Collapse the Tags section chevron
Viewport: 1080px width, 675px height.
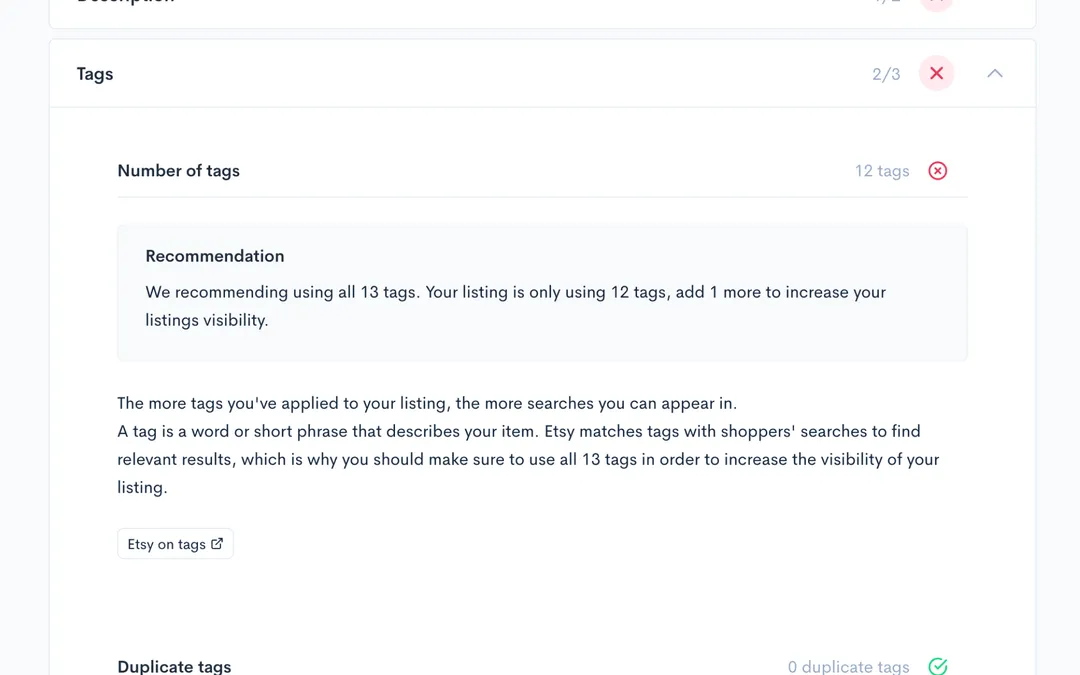(x=994, y=73)
